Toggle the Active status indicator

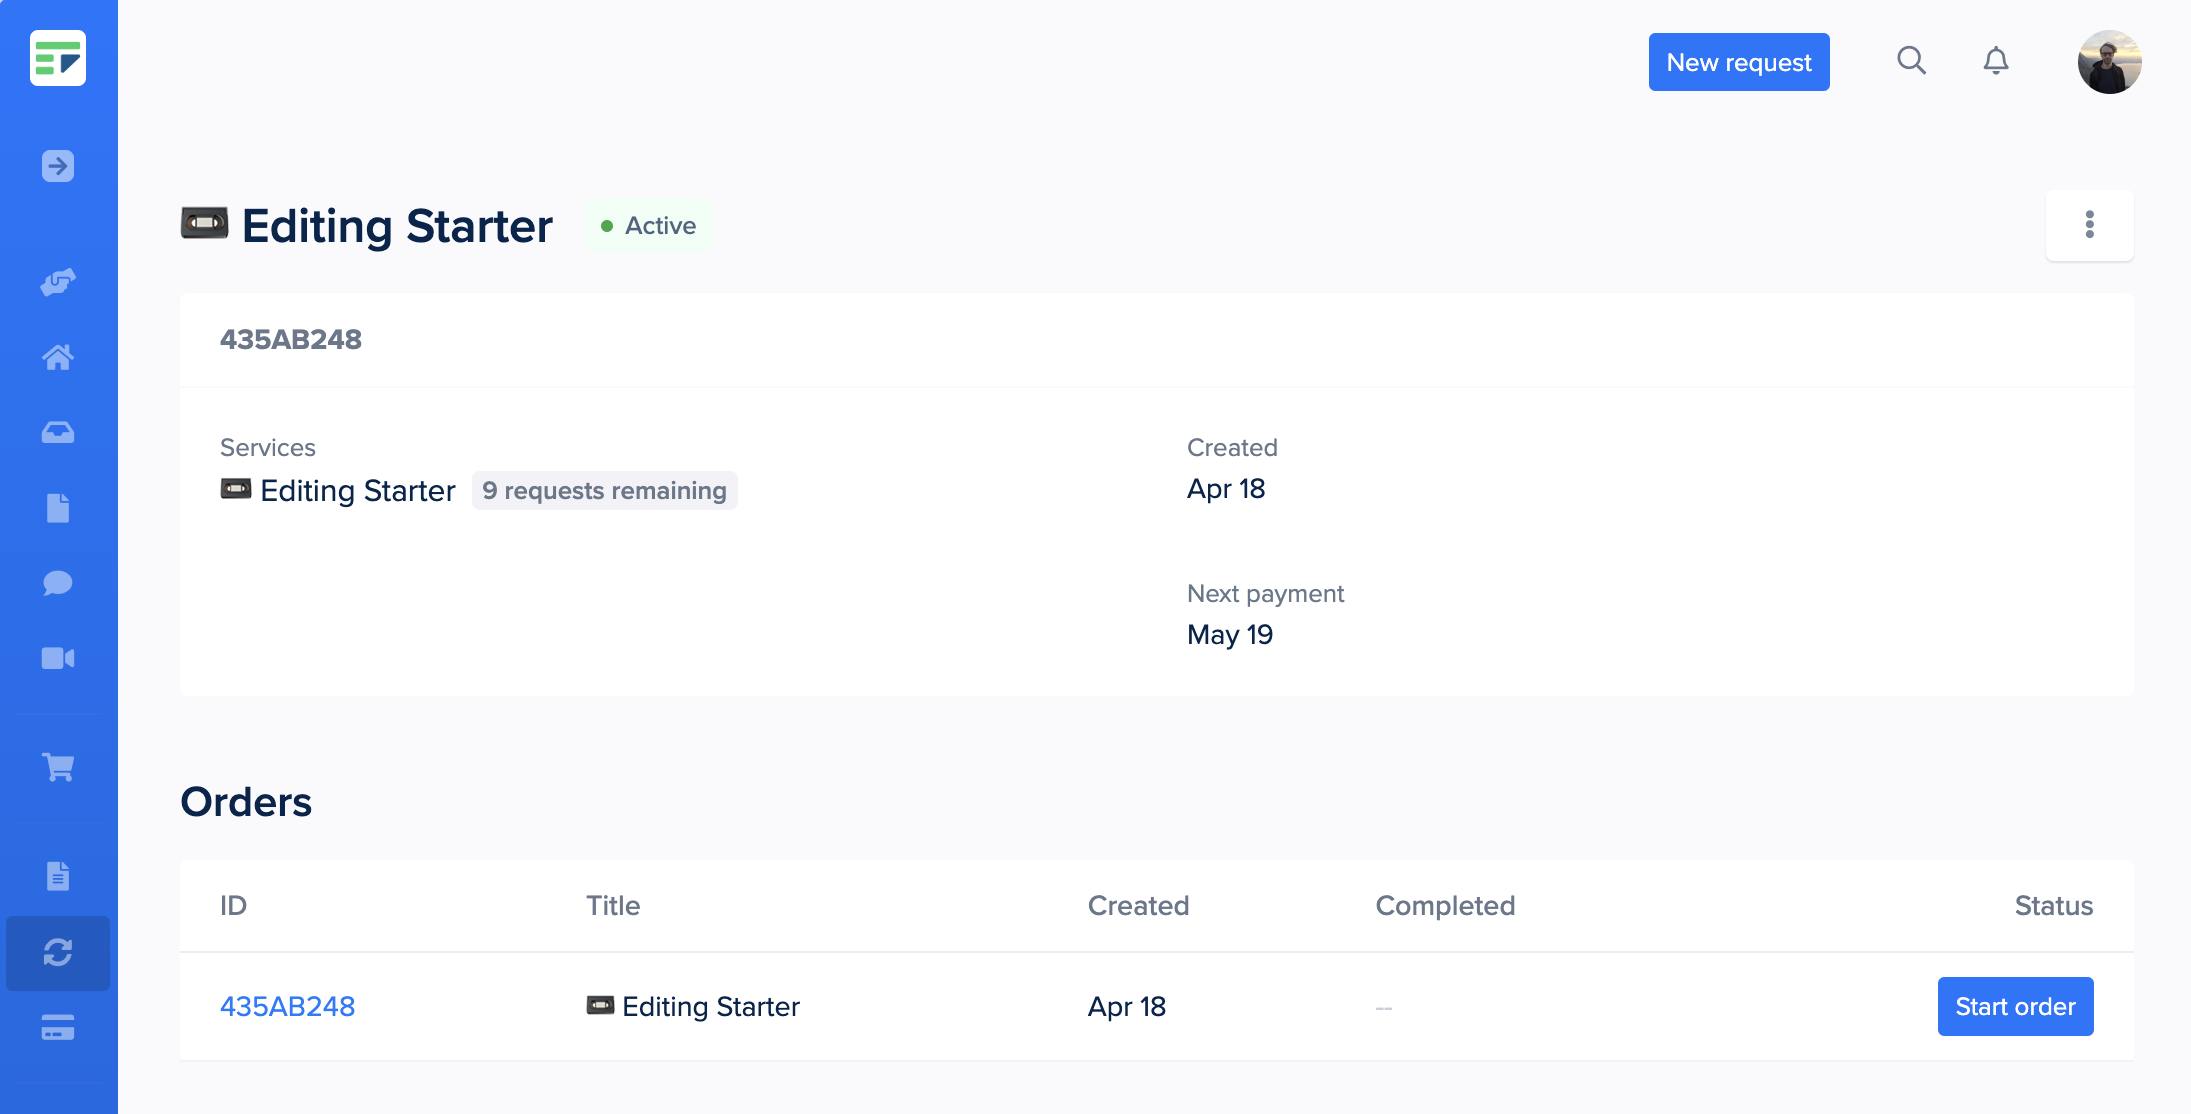tap(648, 225)
